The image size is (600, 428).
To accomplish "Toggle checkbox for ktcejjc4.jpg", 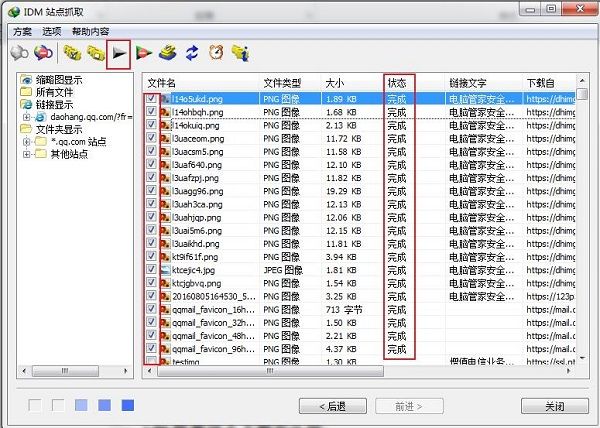I will click(152, 270).
